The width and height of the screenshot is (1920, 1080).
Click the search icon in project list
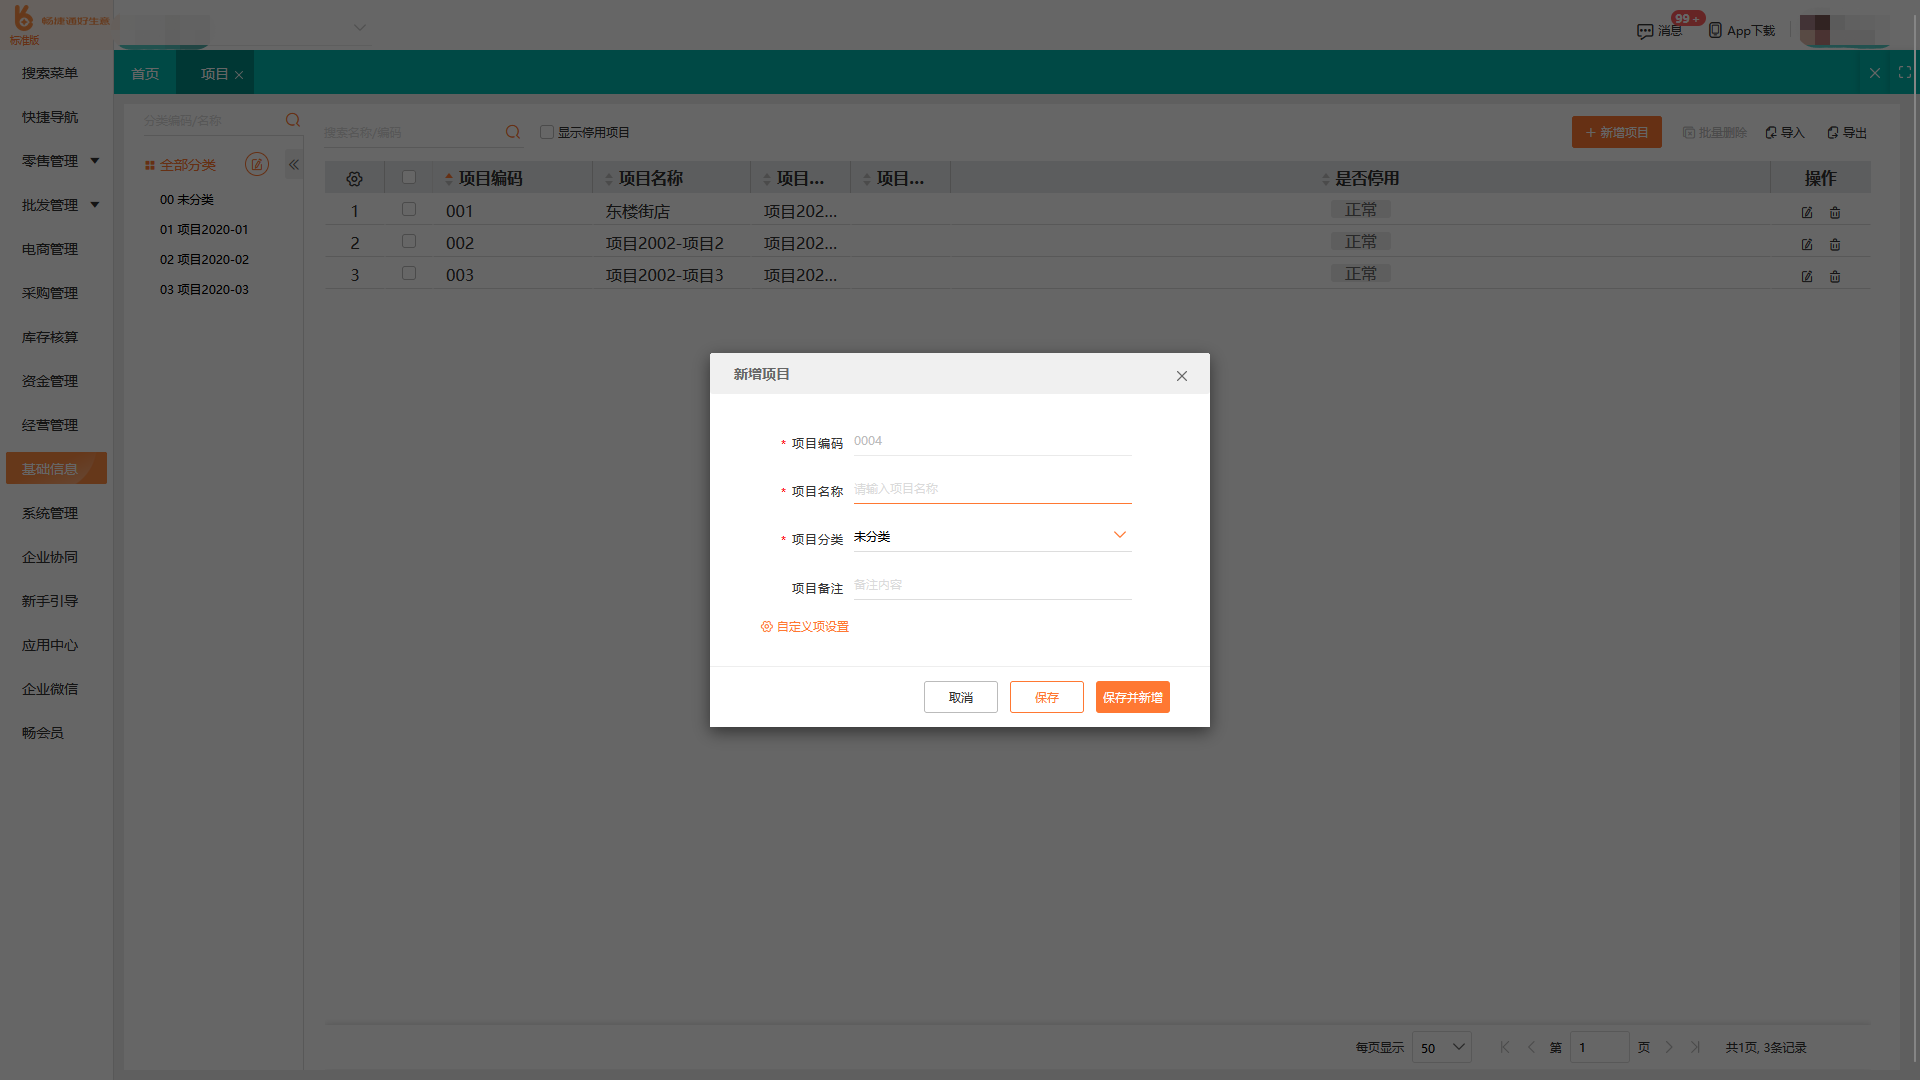click(512, 132)
